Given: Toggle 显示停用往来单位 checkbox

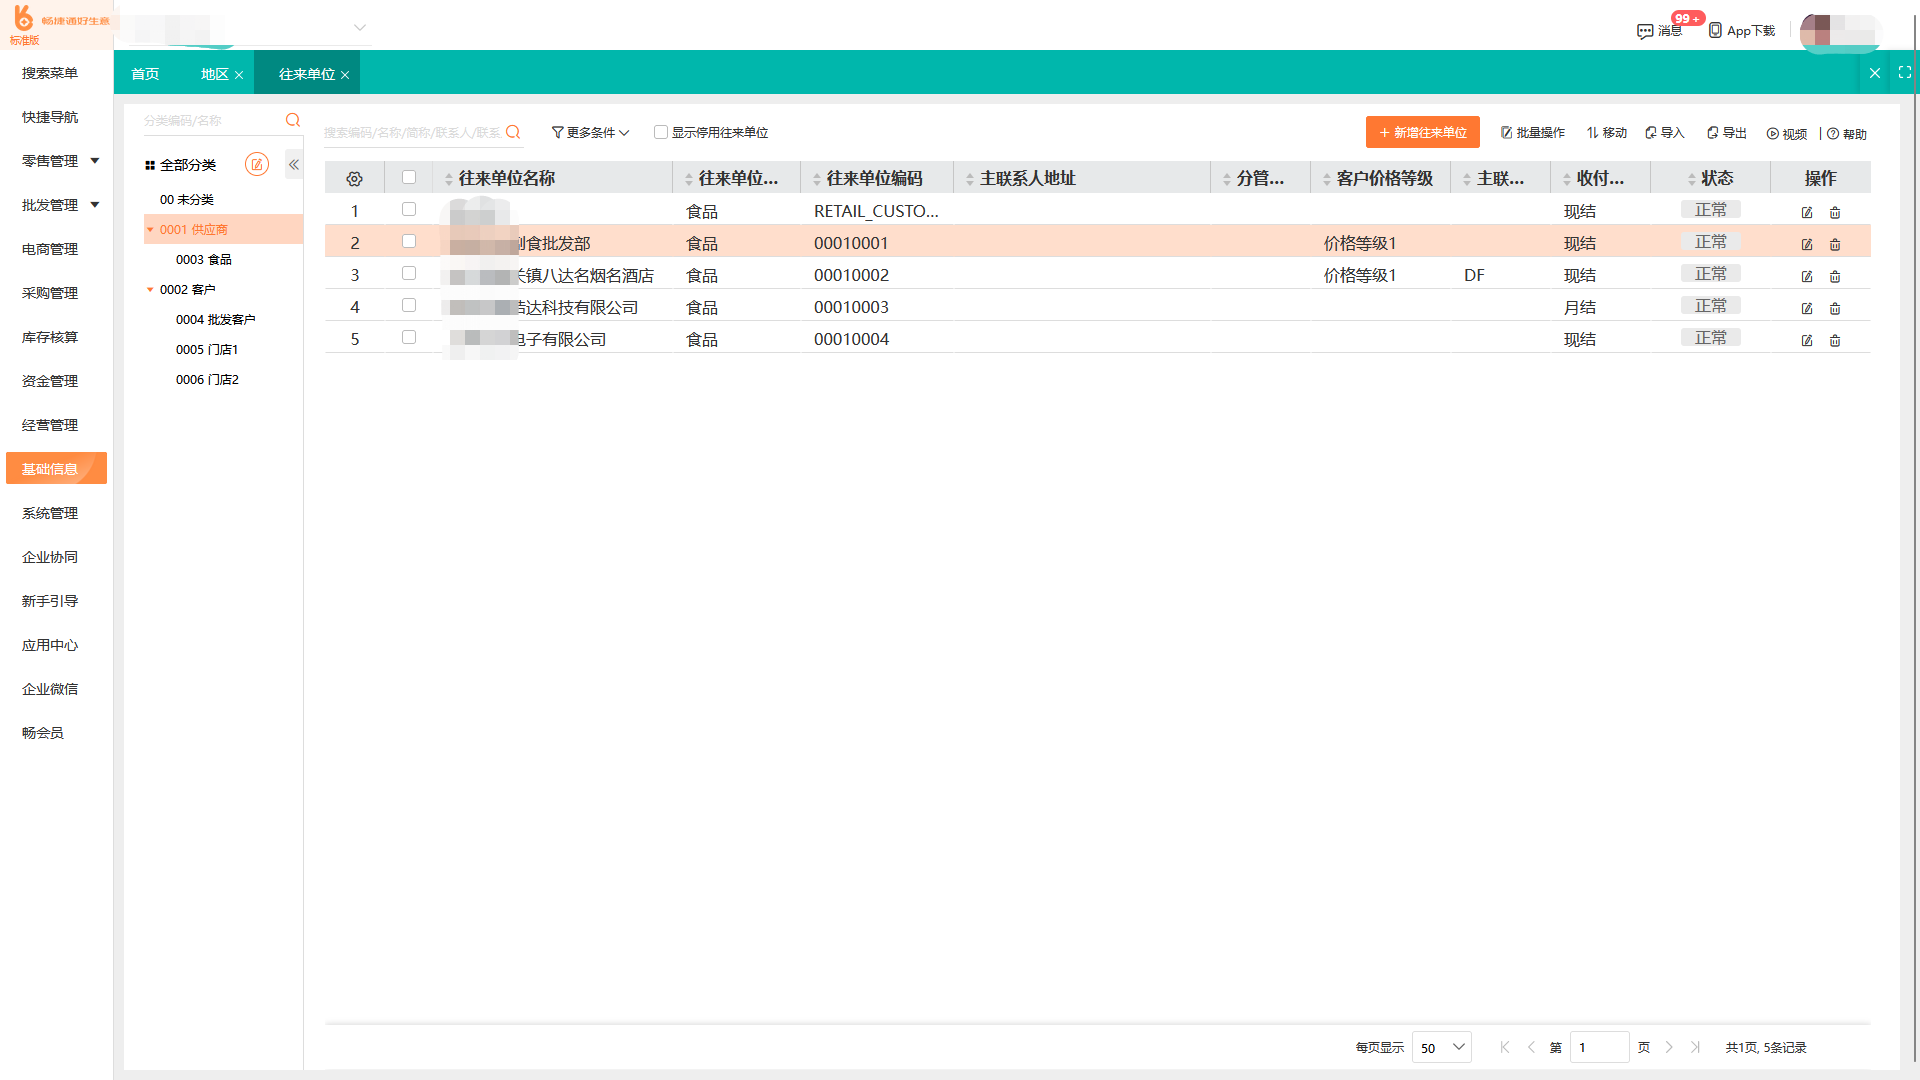Looking at the screenshot, I should click(x=663, y=132).
